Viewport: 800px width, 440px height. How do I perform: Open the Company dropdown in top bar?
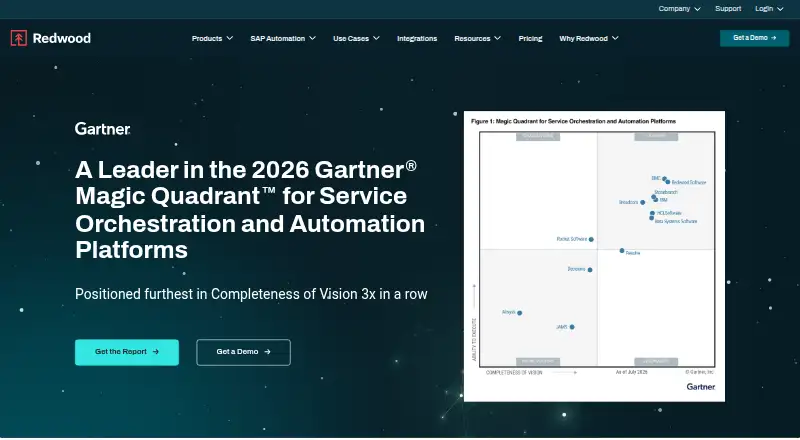(680, 9)
